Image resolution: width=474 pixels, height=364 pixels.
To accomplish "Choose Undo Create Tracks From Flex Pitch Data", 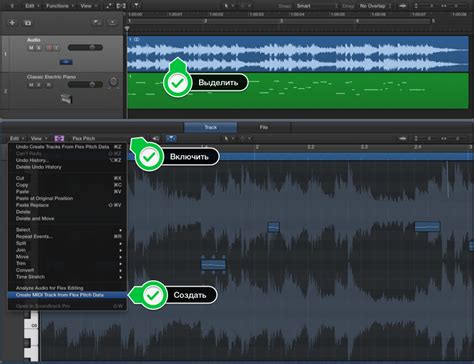I will pos(67,147).
